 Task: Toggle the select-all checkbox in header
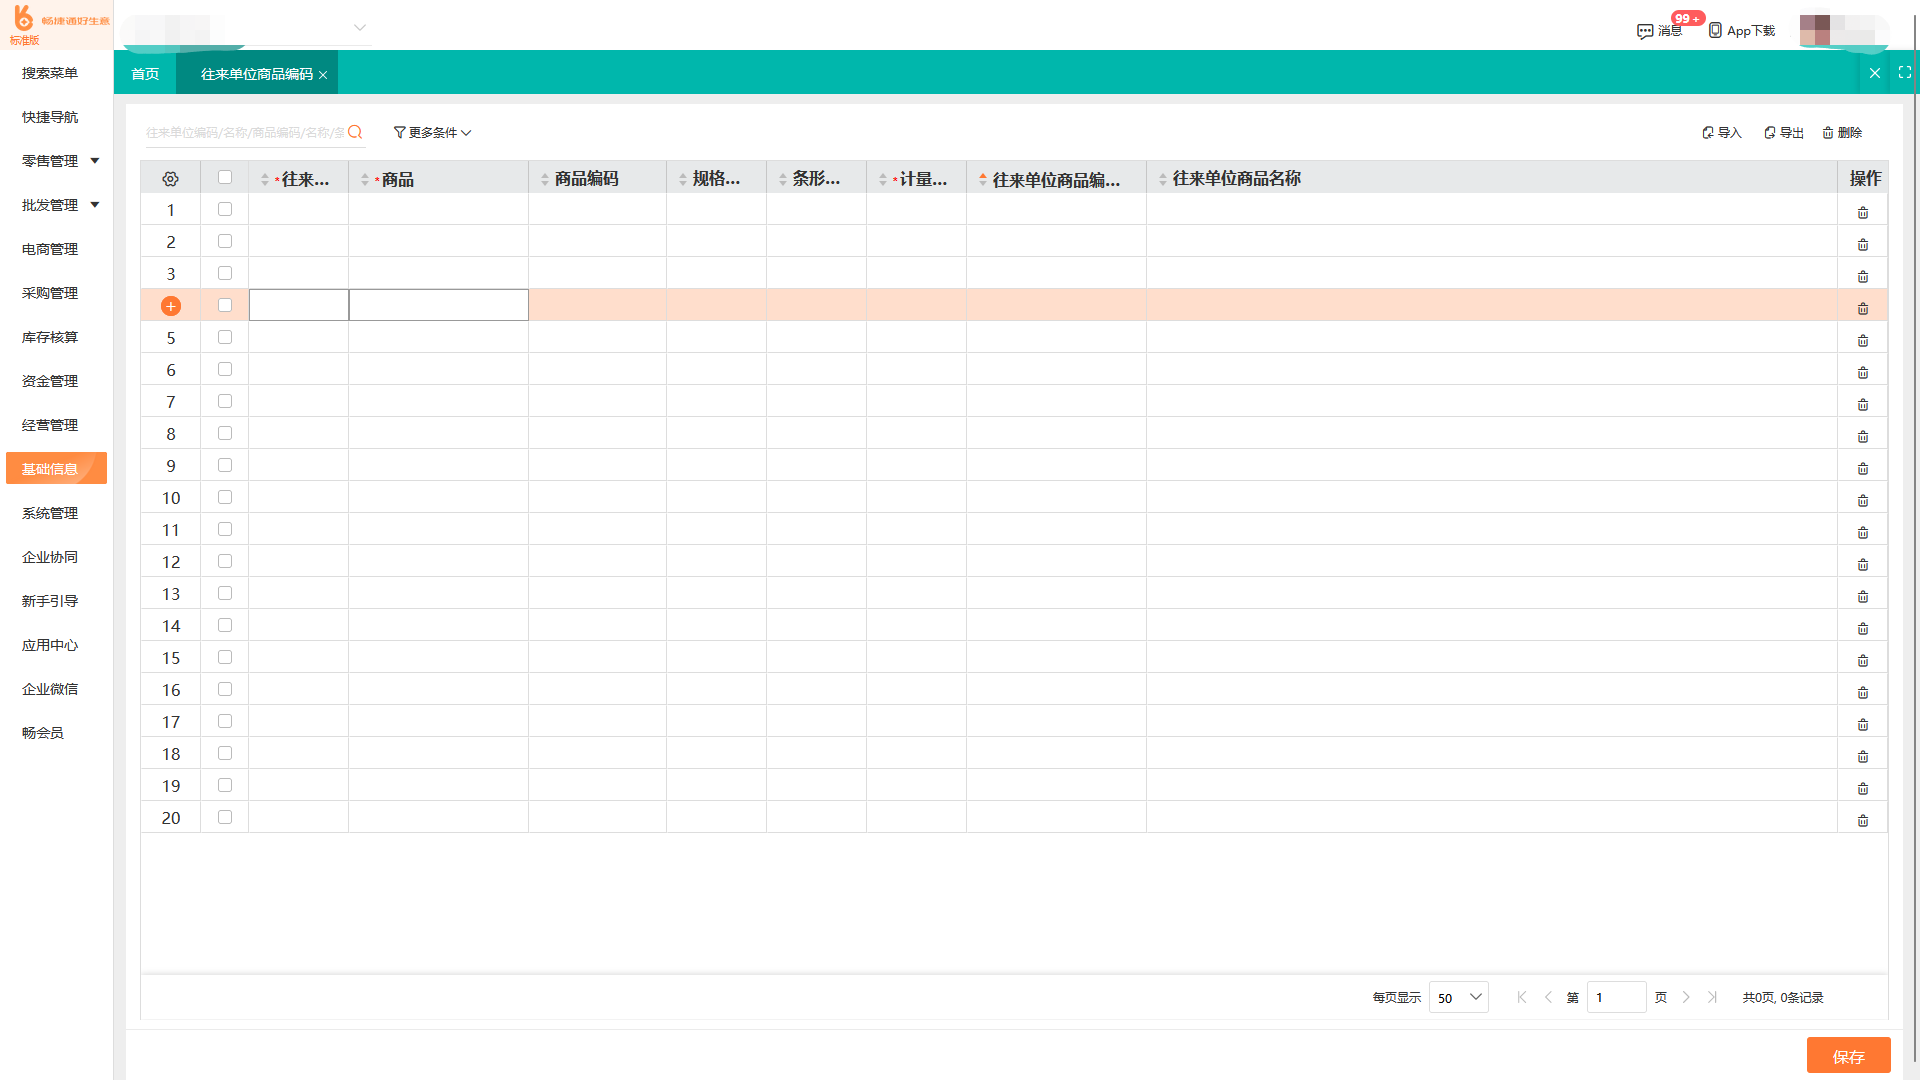223,177
